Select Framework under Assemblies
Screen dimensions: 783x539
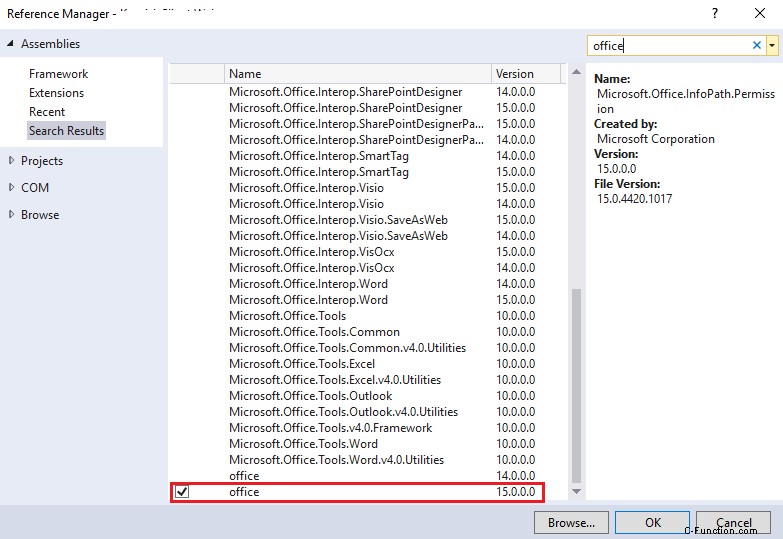coord(58,74)
